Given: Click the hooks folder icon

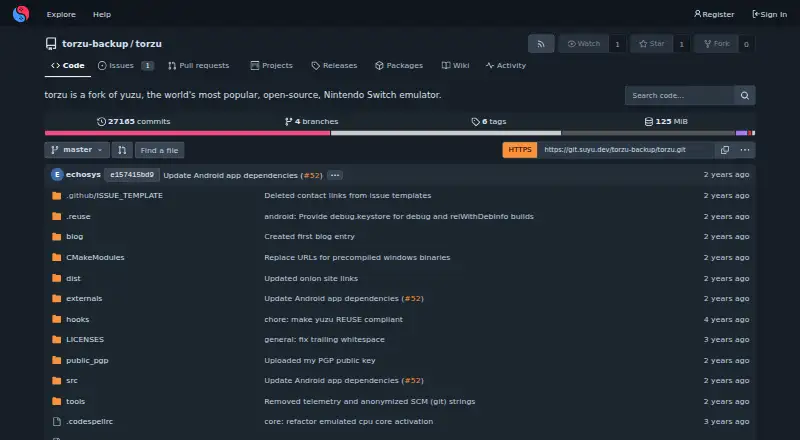Looking at the screenshot, I should click(x=57, y=320).
